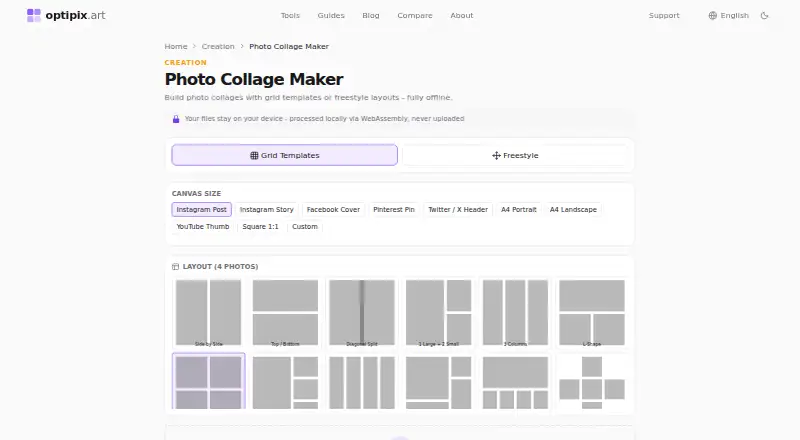Select the large square with bottom strip layout
Image resolution: width=800 pixels, height=440 pixels.
[x=438, y=381]
